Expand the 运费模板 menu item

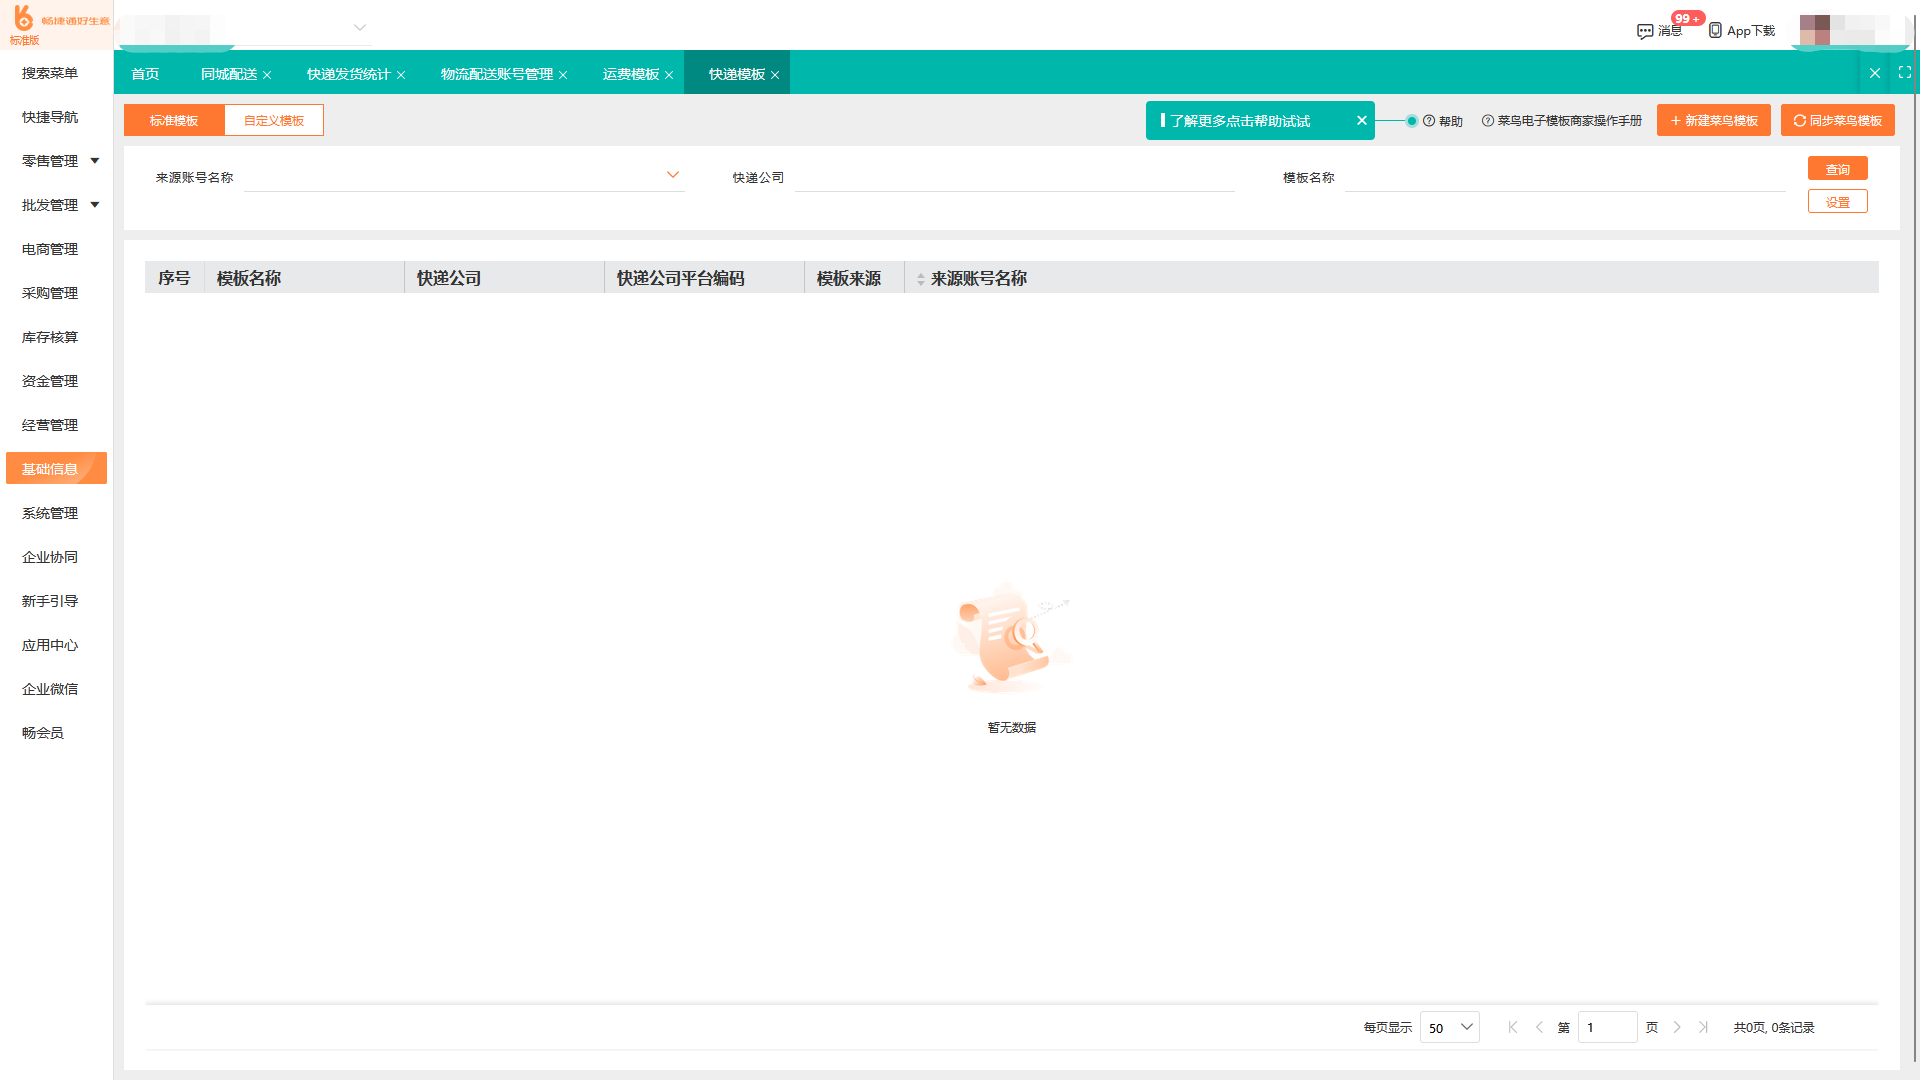tap(628, 73)
